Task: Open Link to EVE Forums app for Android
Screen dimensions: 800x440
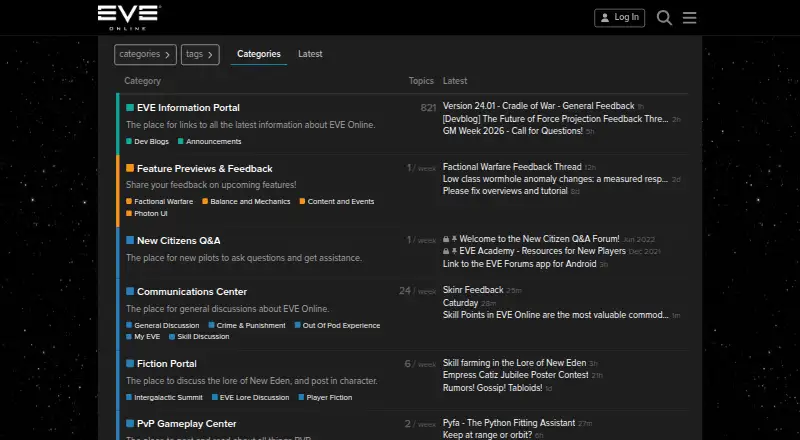Action: pyautogui.click(x=519, y=264)
